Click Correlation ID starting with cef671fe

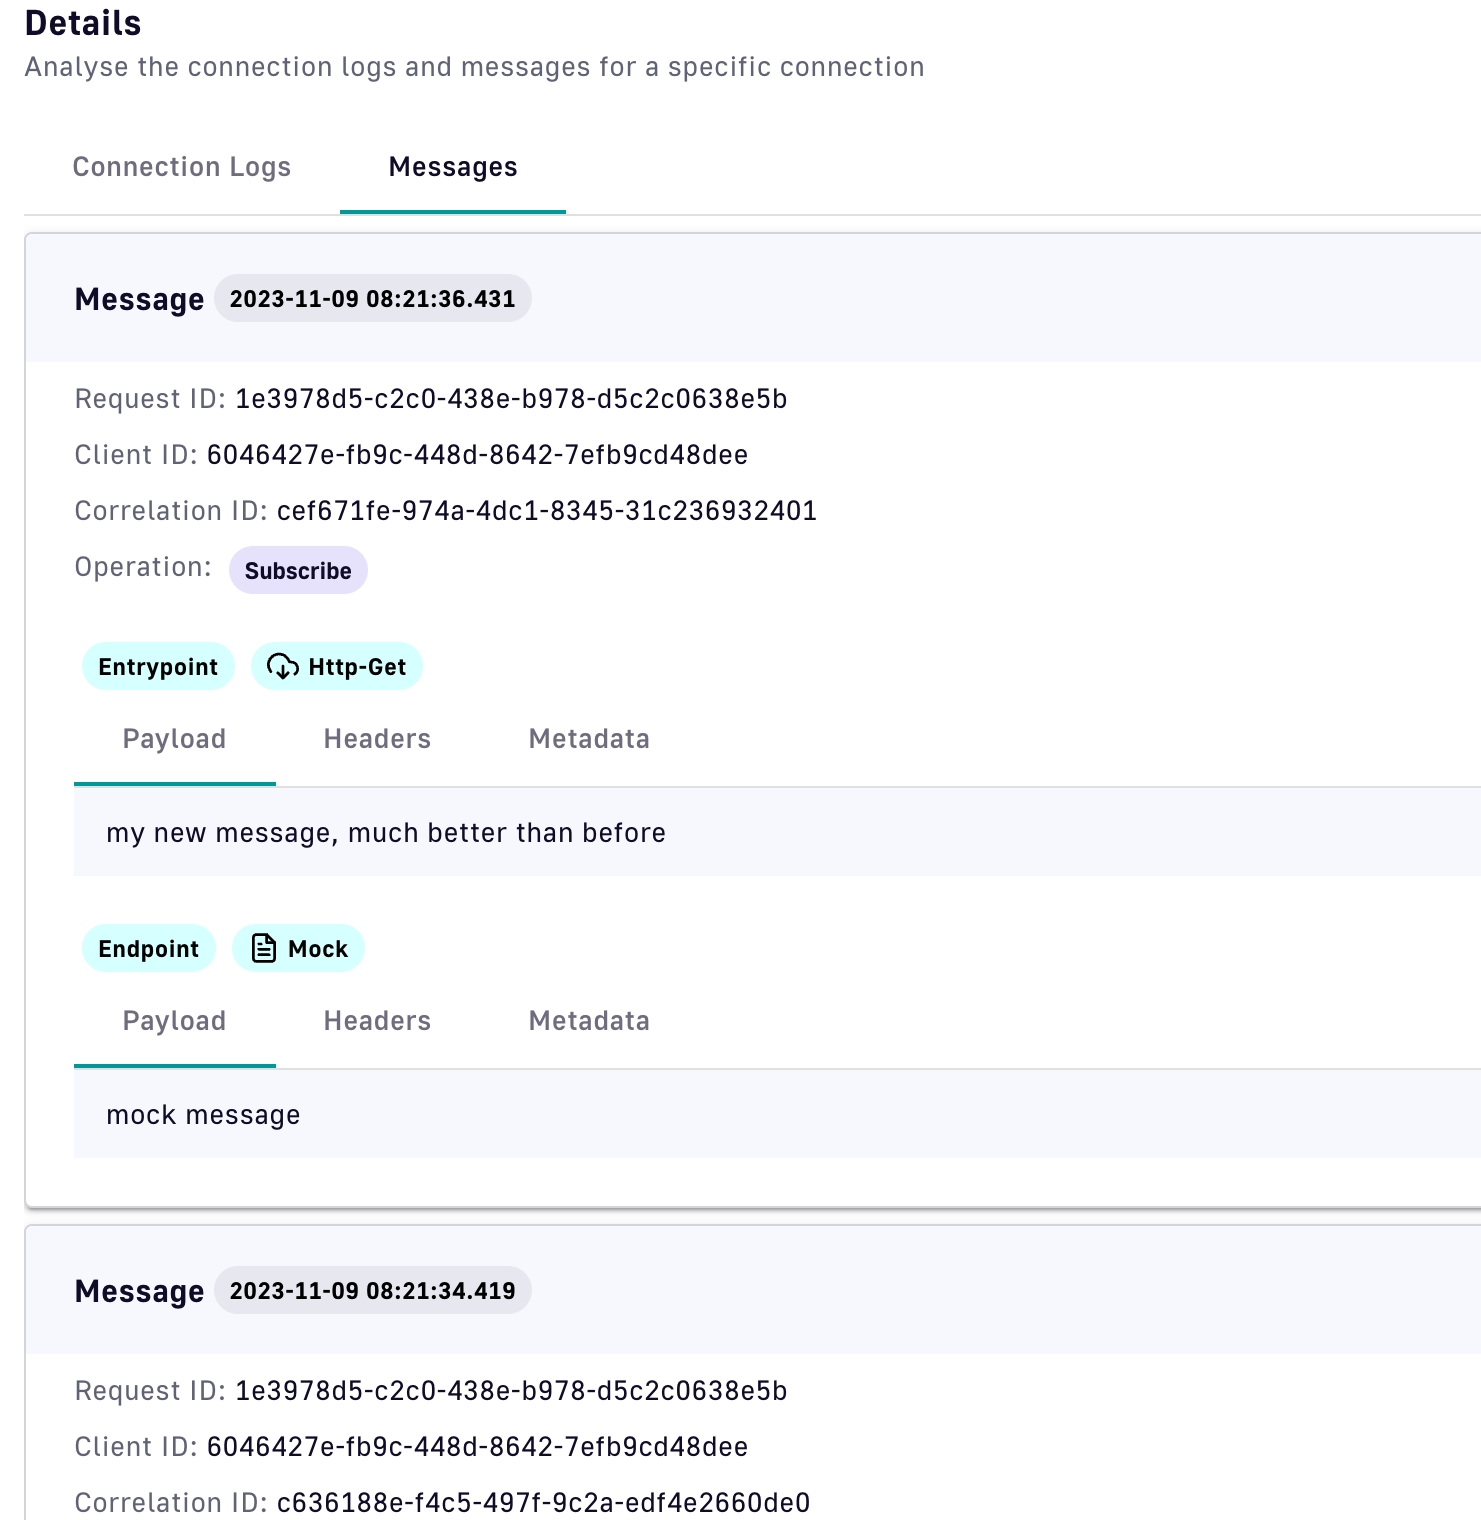coord(546,511)
